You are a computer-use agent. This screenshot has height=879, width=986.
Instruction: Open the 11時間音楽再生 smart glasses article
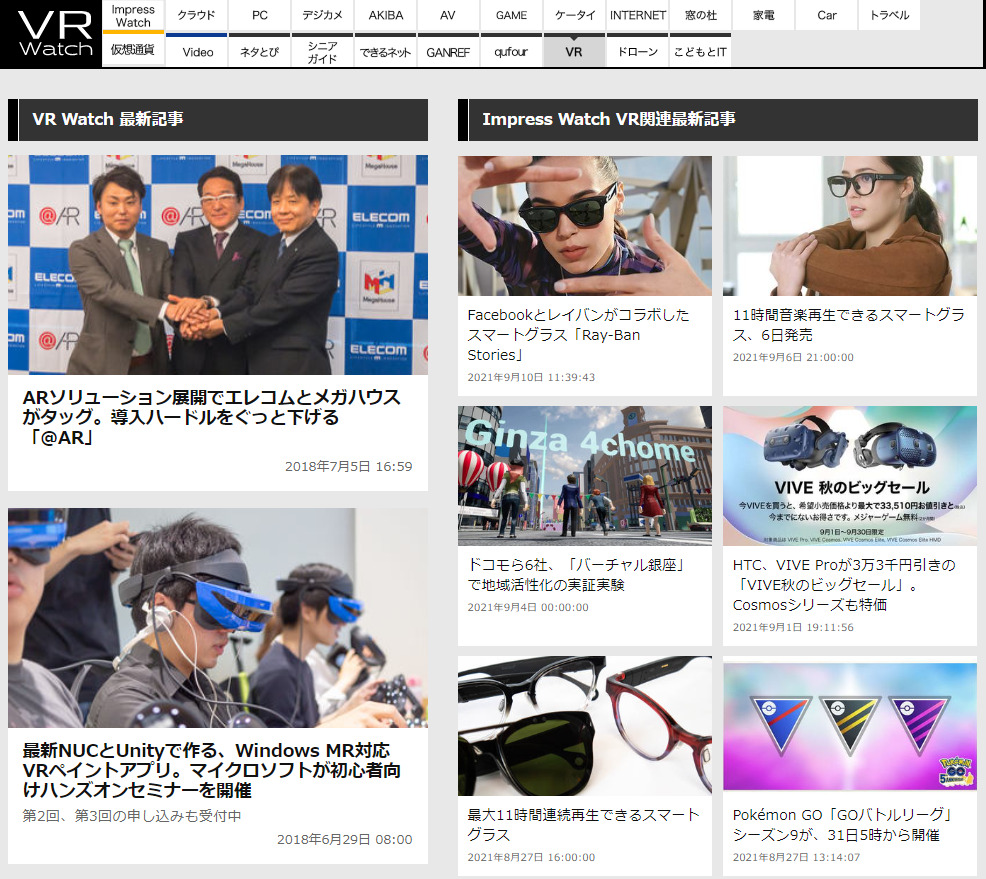[849, 324]
